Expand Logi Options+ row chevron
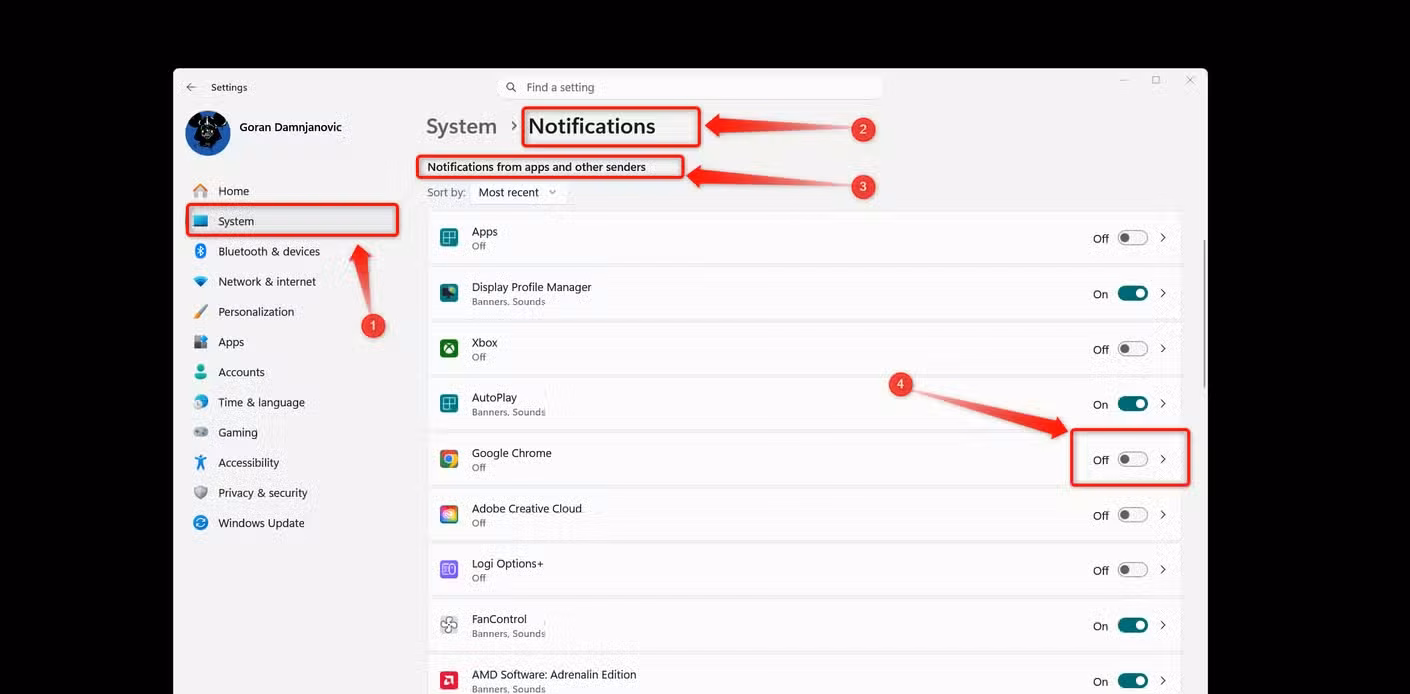The height and width of the screenshot is (694, 1410). click(1163, 570)
